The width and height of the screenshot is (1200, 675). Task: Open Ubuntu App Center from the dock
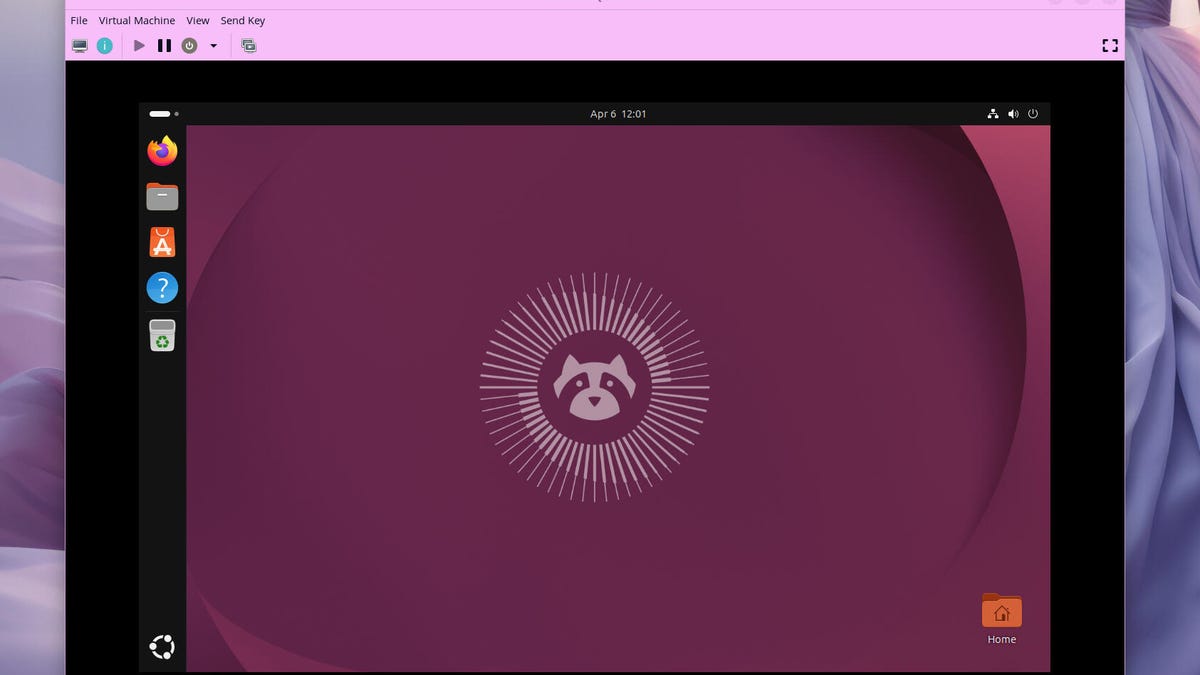(x=161, y=241)
